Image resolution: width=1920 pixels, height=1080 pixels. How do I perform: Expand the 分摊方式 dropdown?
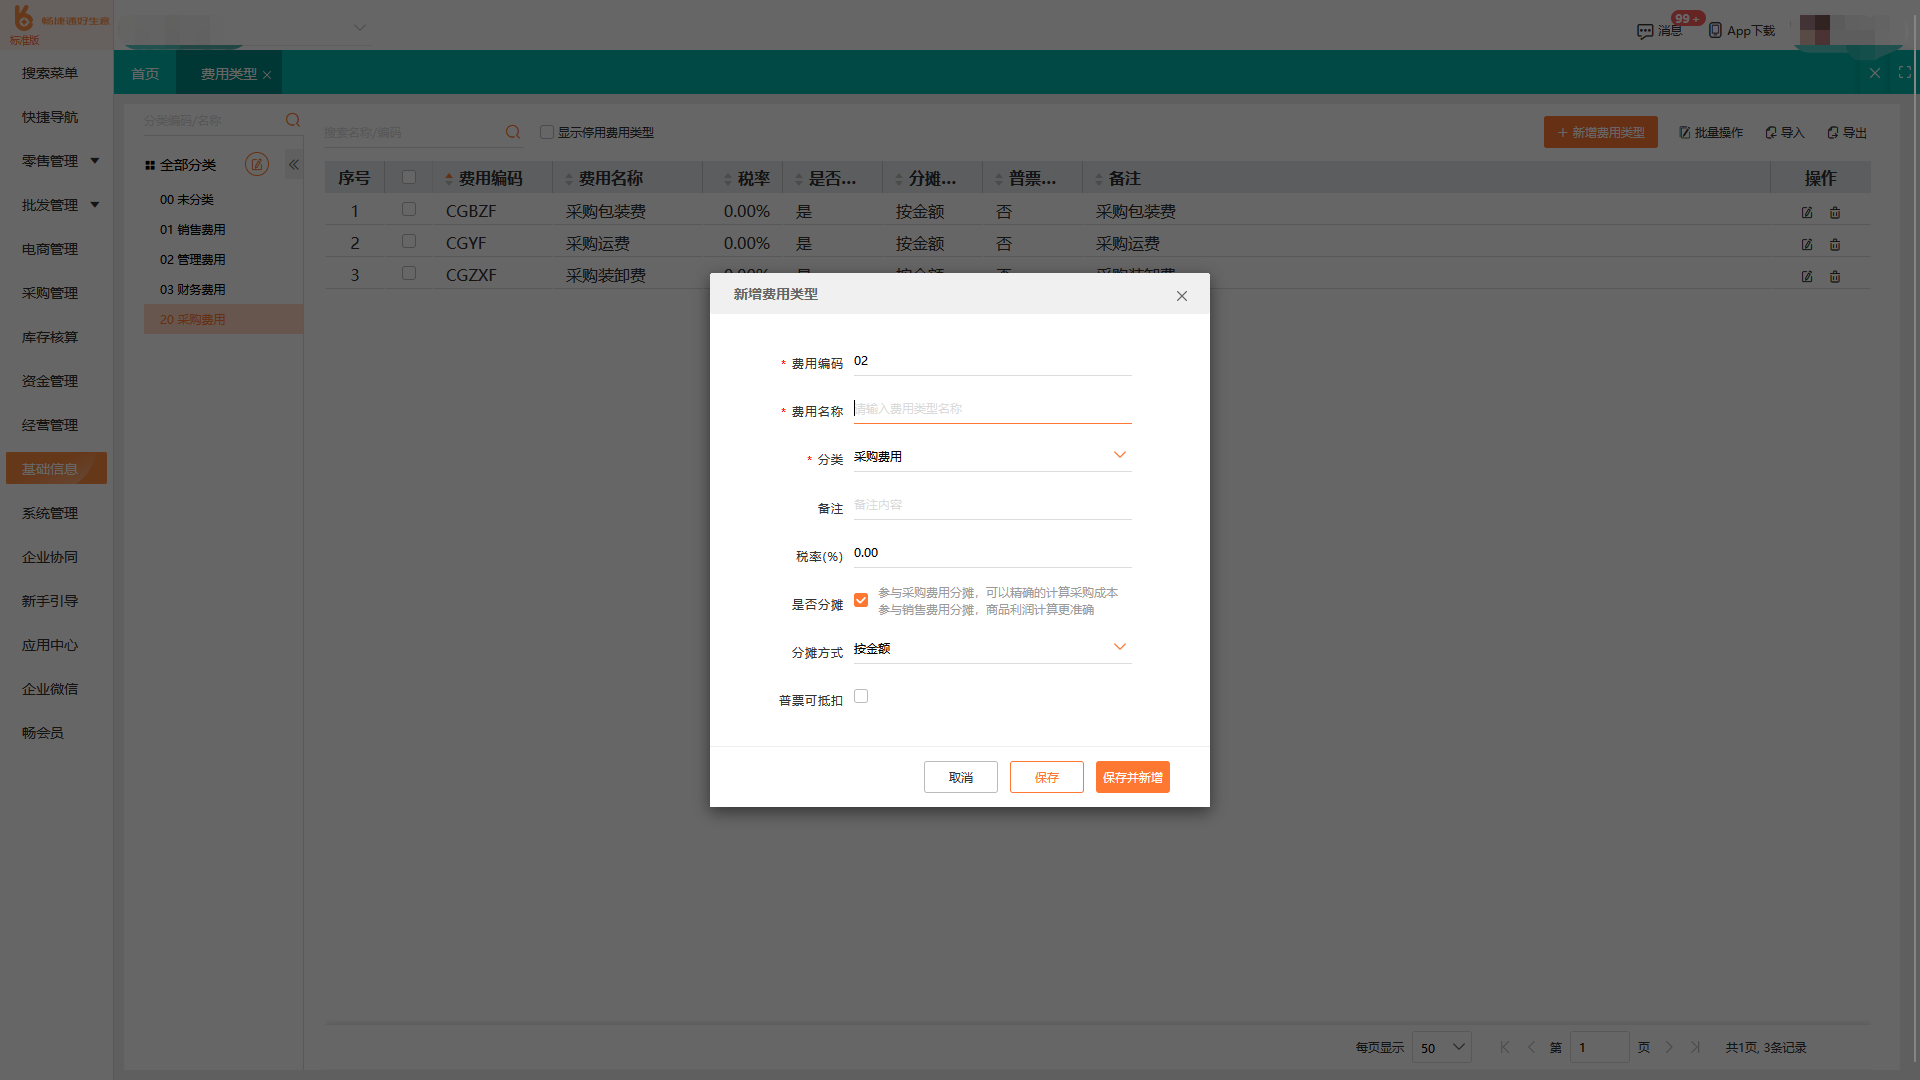click(x=1118, y=647)
